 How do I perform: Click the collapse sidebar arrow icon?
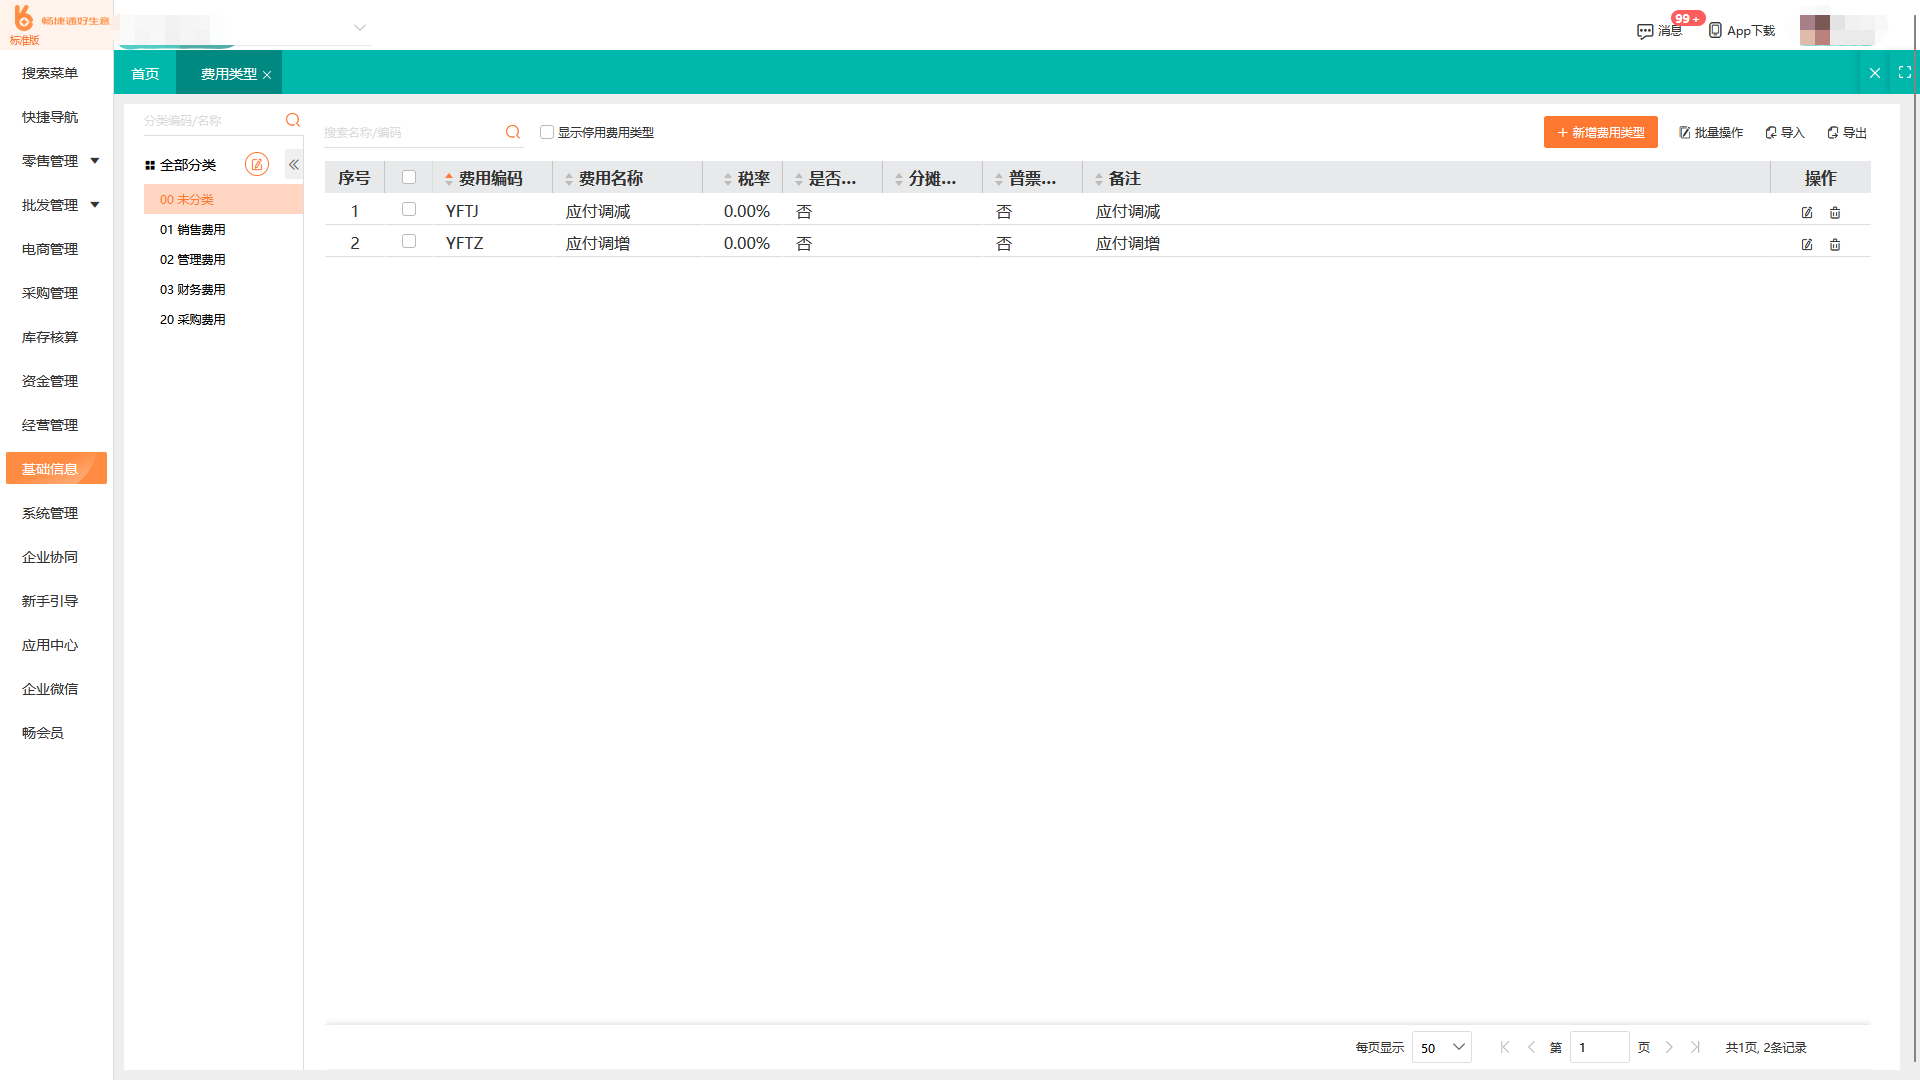point(293,165)
